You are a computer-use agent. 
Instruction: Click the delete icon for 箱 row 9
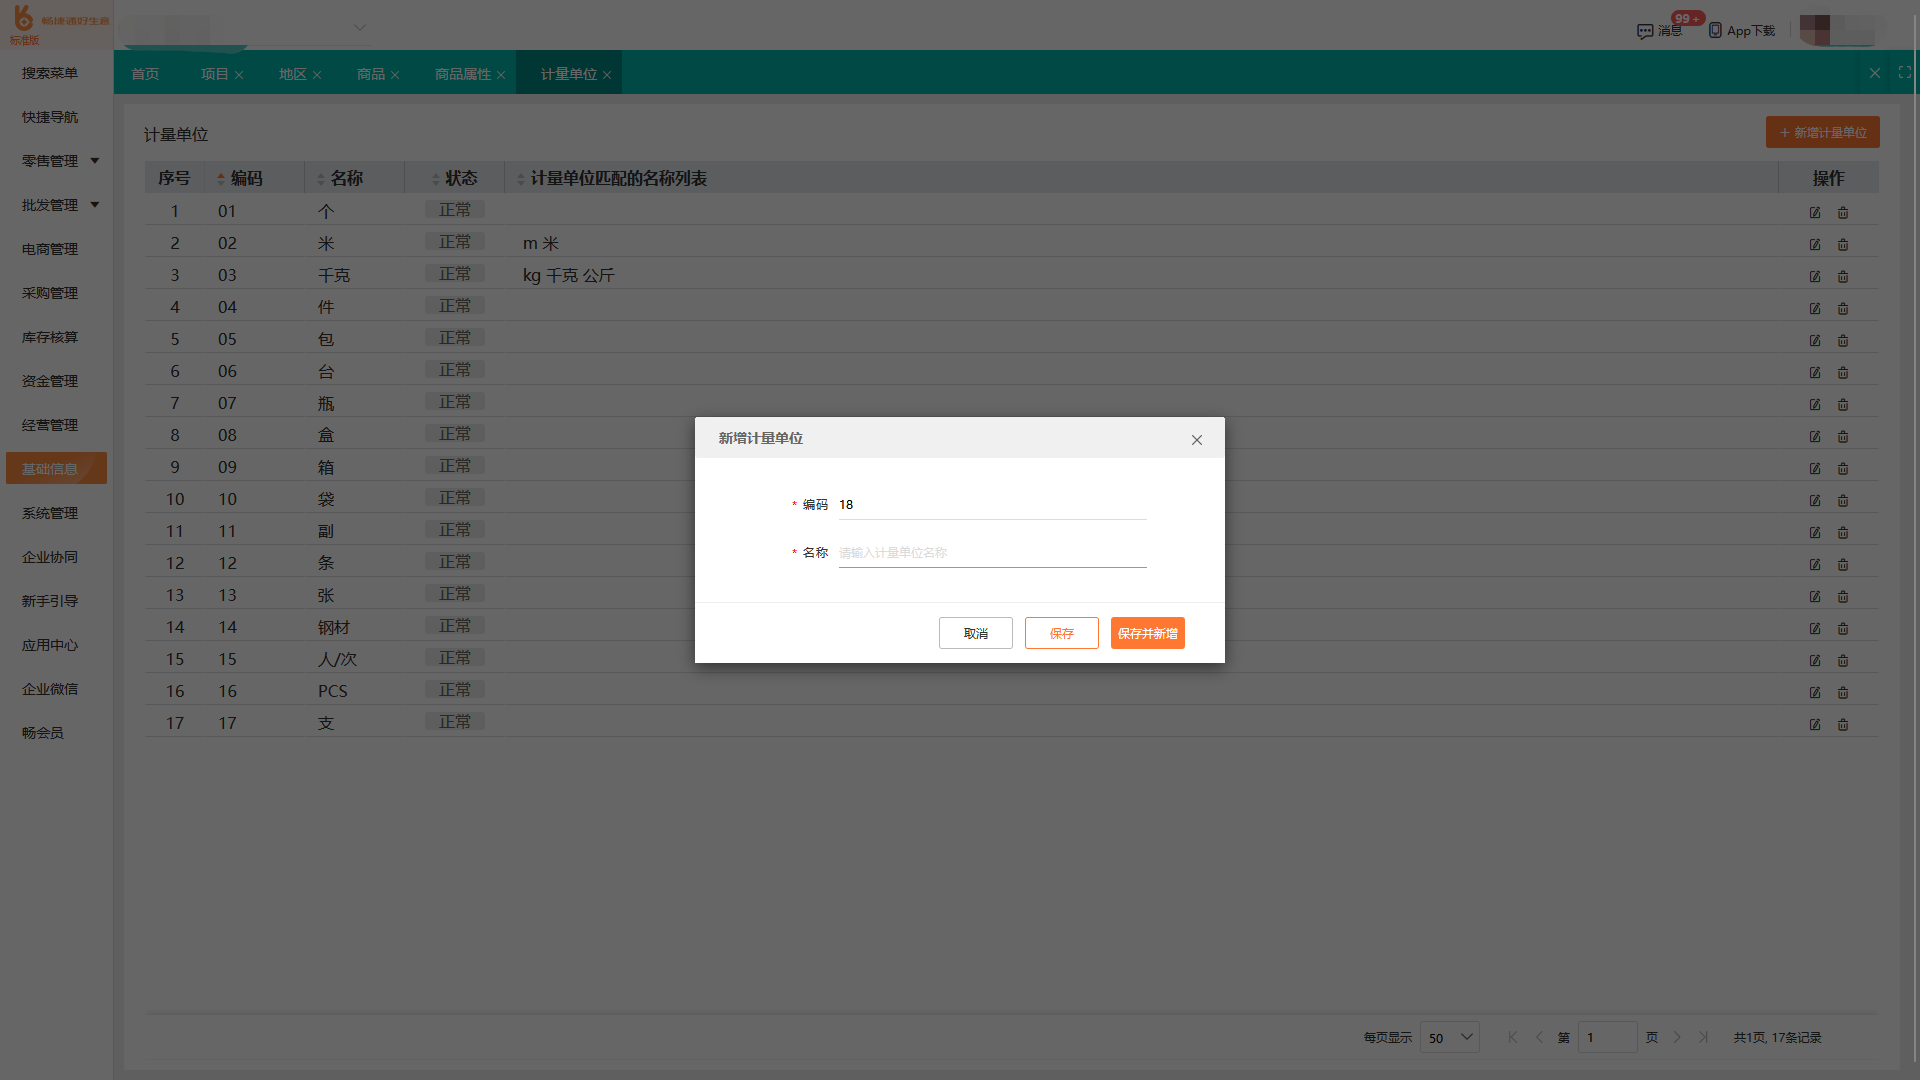point(1842,468)
